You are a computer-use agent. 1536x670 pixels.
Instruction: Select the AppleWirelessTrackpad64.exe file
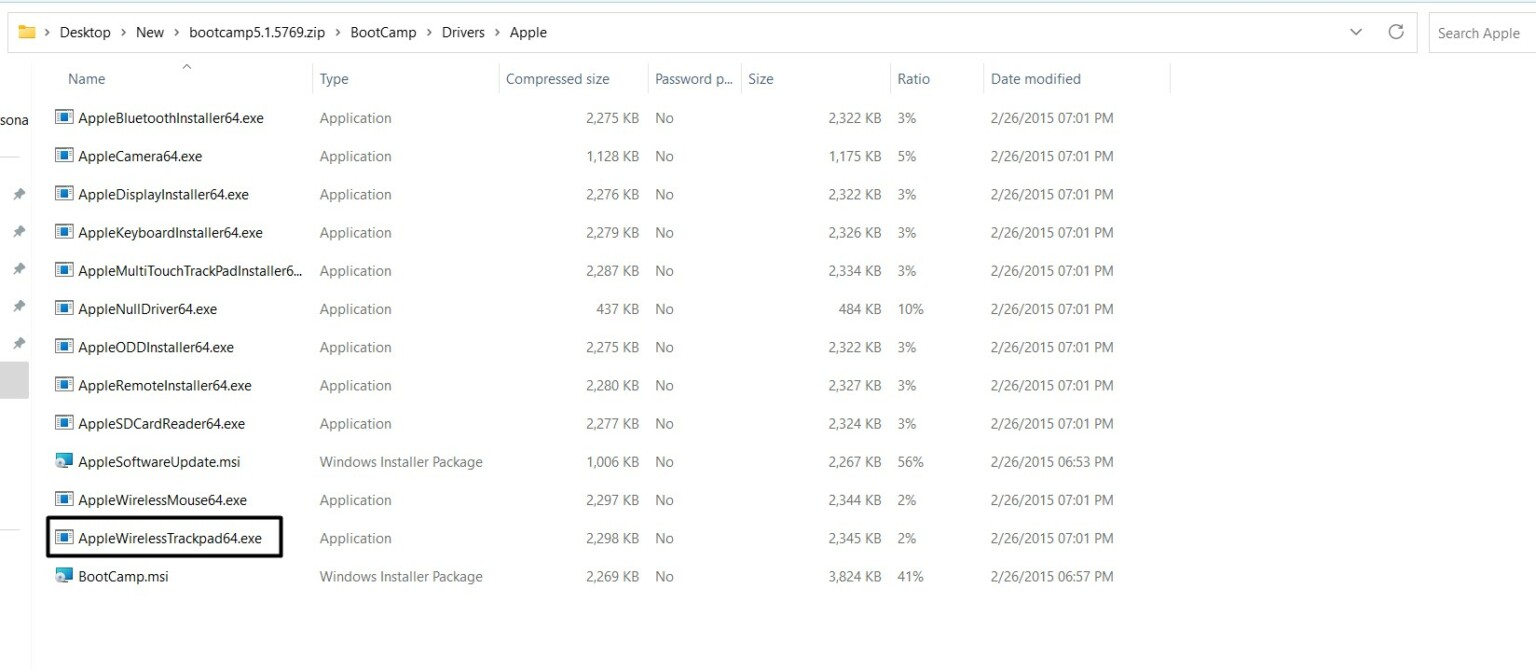(169, 538)
